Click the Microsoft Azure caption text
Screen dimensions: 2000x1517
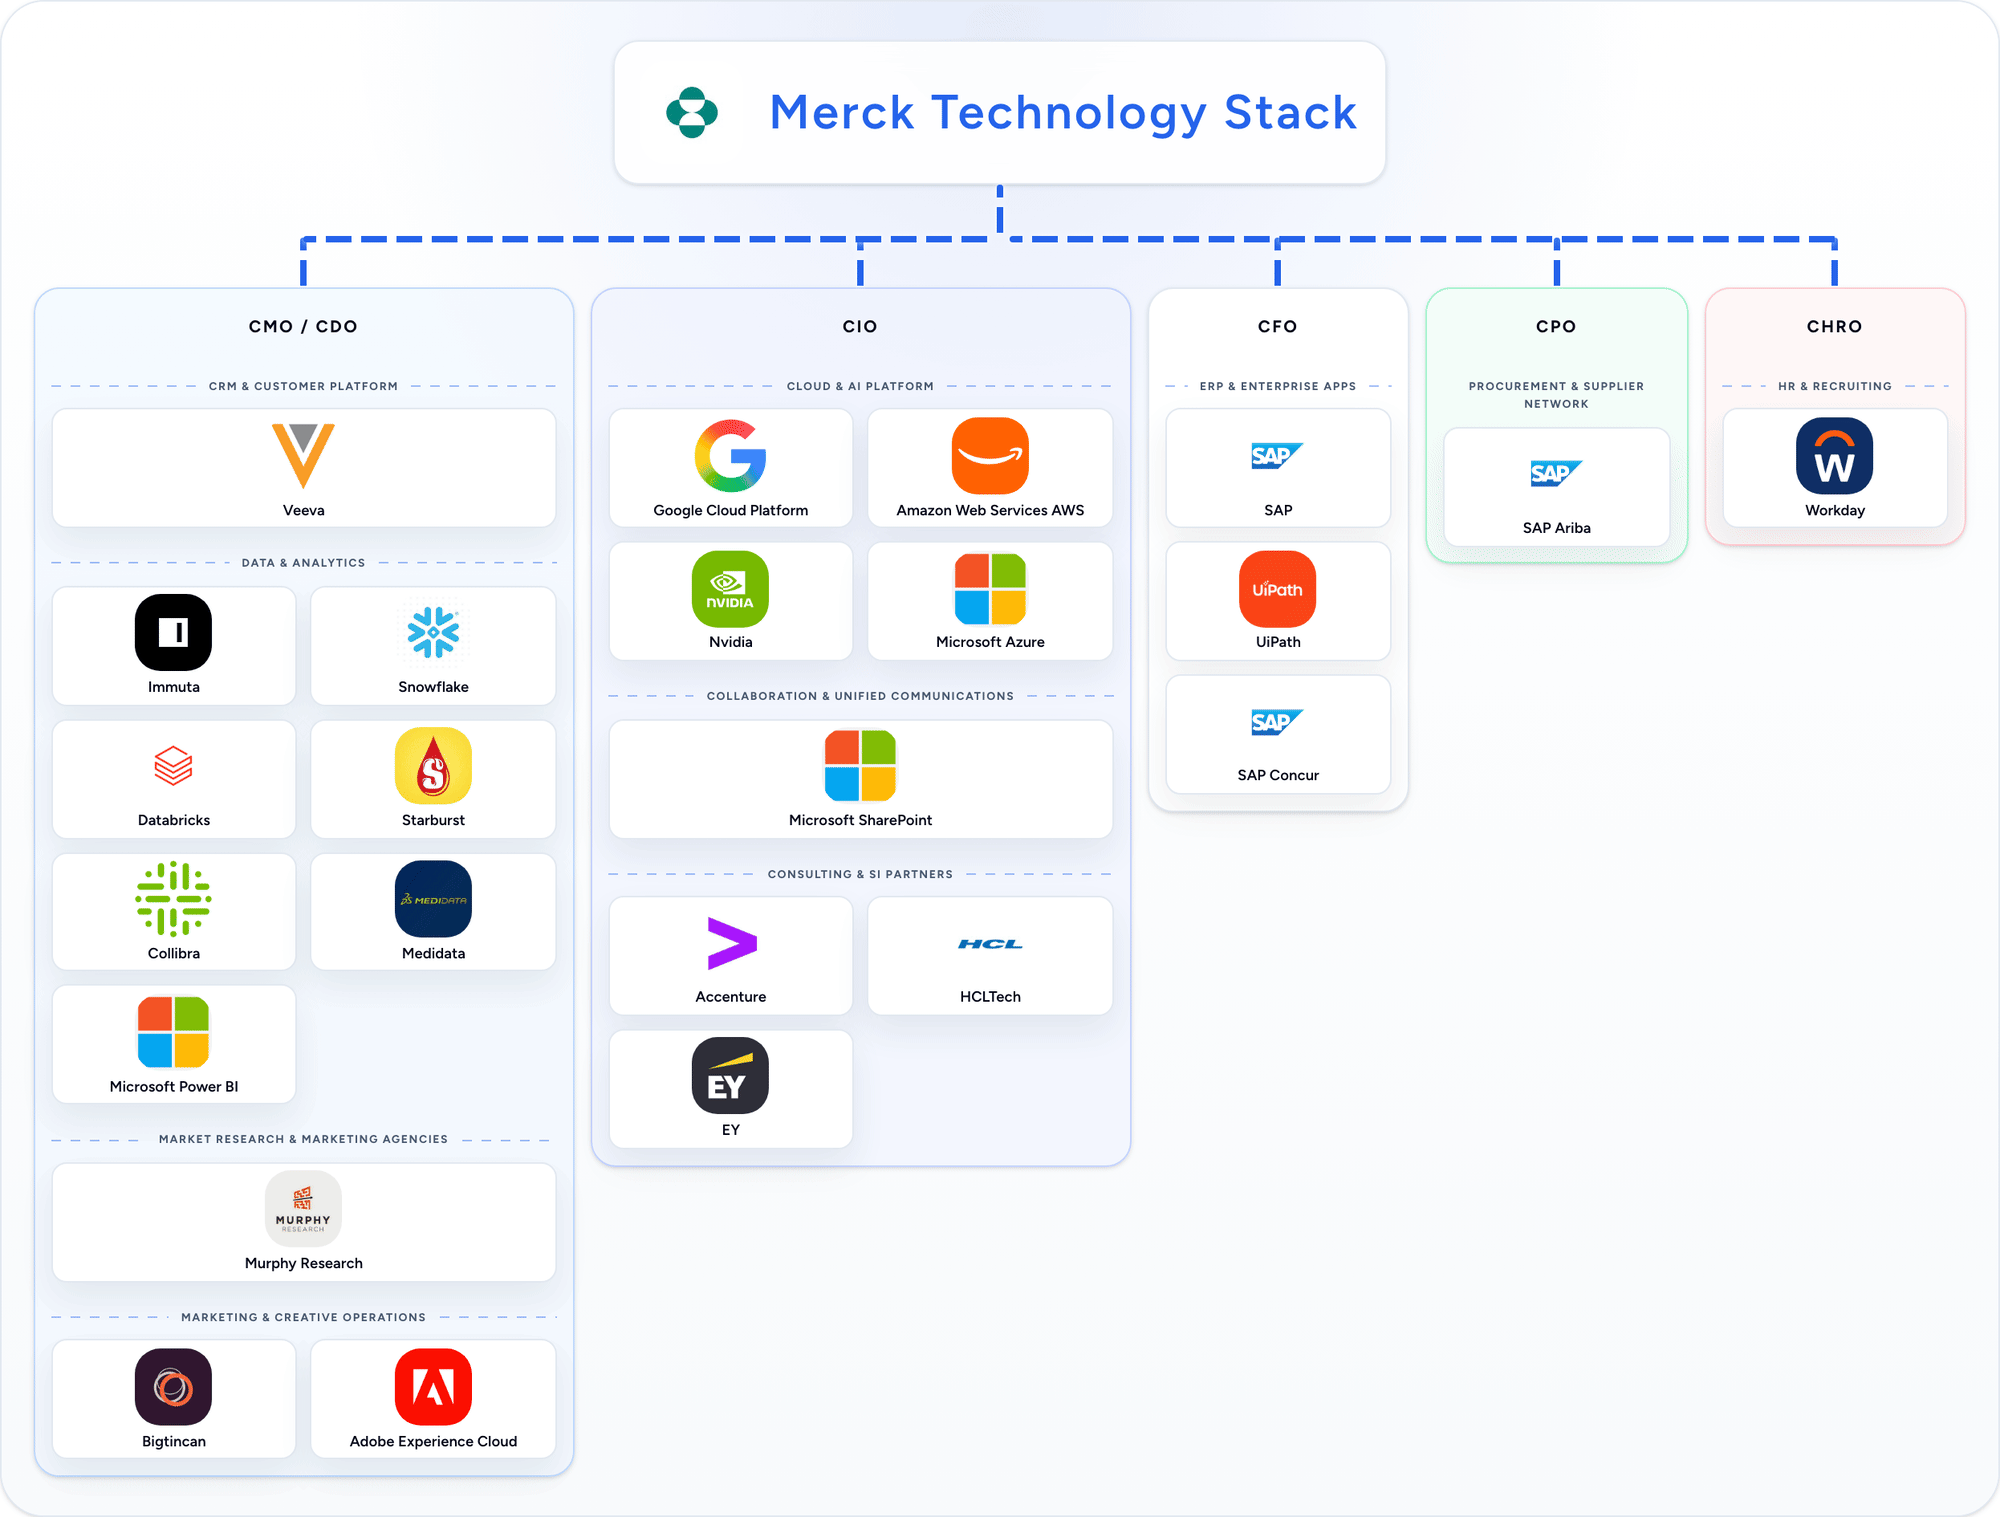pos(990,642)
